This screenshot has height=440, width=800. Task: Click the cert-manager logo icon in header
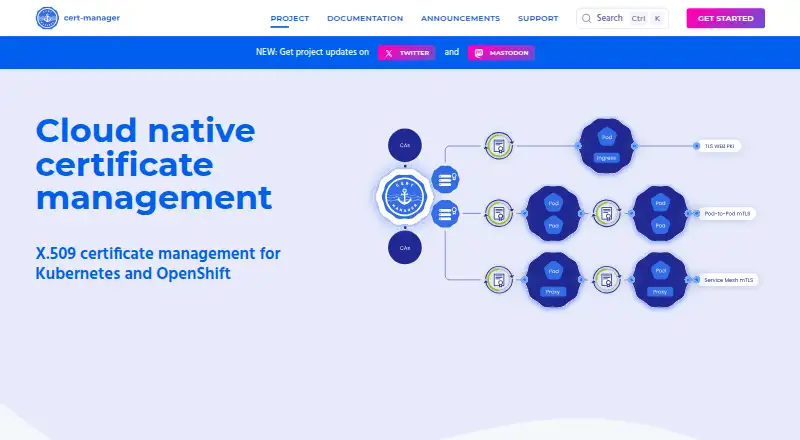pyautogui.click(x=47, y=18)
